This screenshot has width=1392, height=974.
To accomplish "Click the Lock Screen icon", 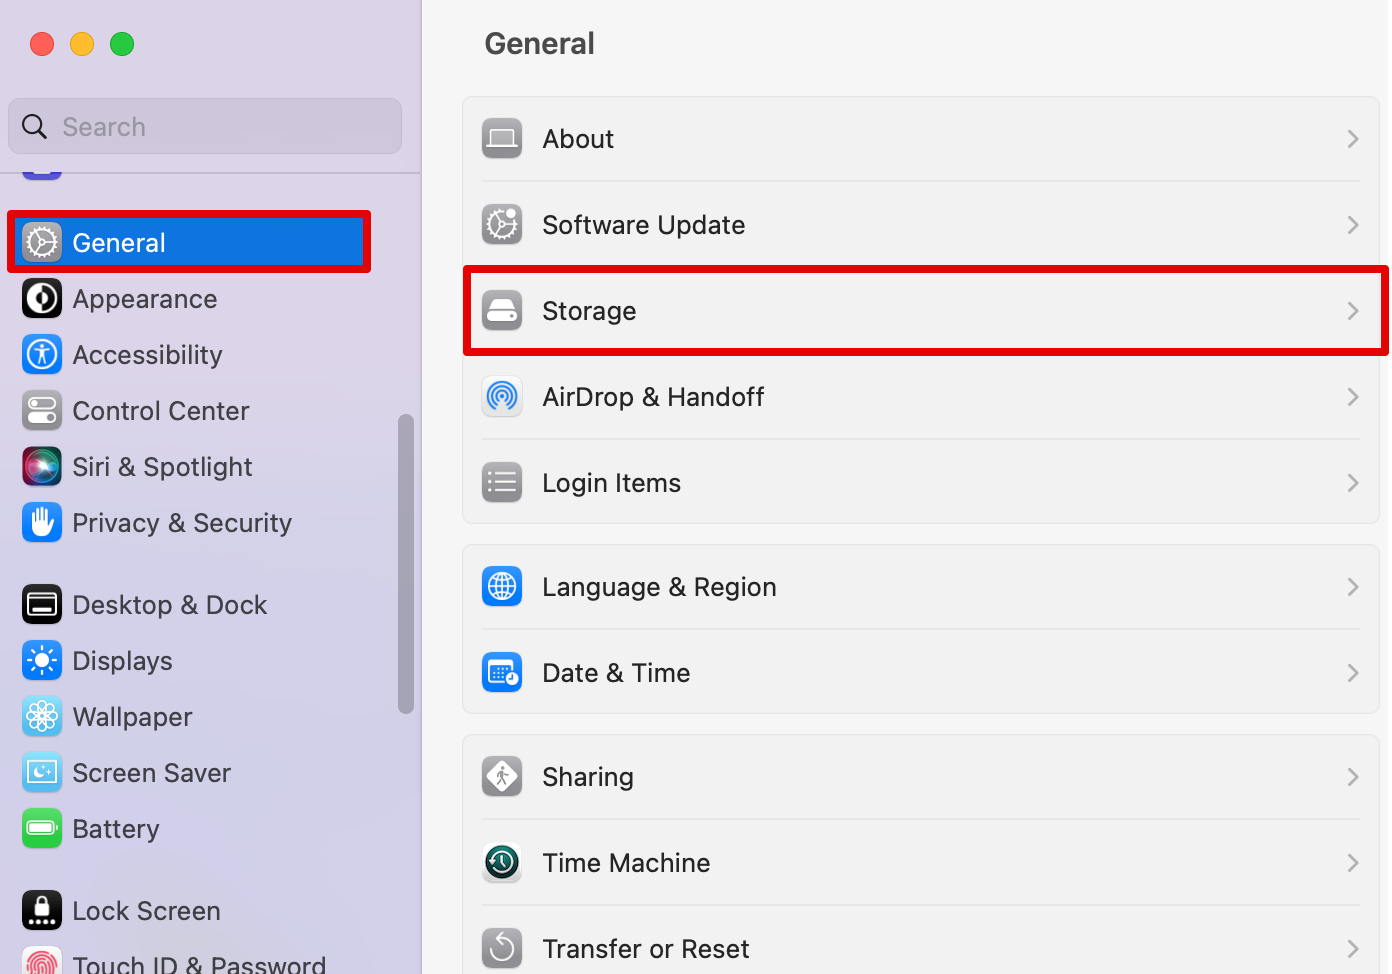I will [41, 910].
